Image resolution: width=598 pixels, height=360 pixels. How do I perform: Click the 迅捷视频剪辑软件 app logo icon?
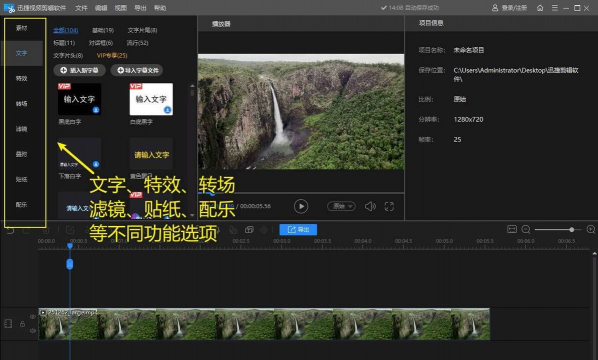pos(9,8)
